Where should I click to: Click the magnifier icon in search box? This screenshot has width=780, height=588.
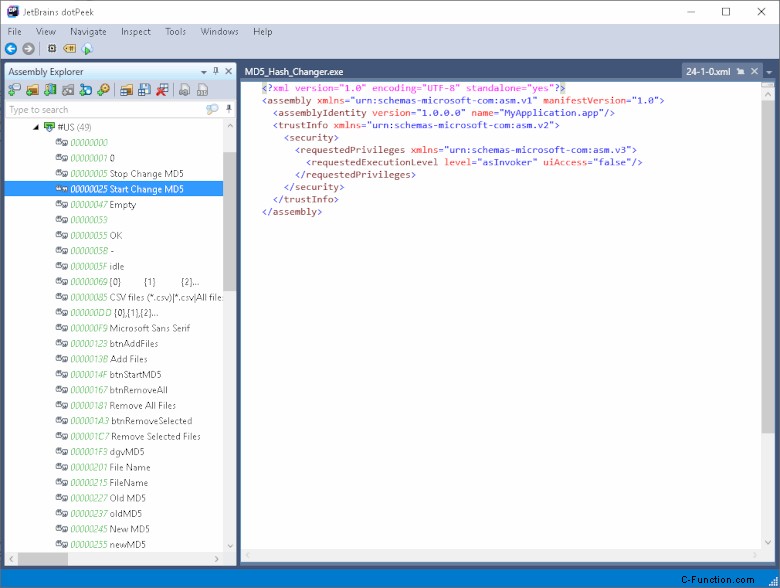(211, 109)
